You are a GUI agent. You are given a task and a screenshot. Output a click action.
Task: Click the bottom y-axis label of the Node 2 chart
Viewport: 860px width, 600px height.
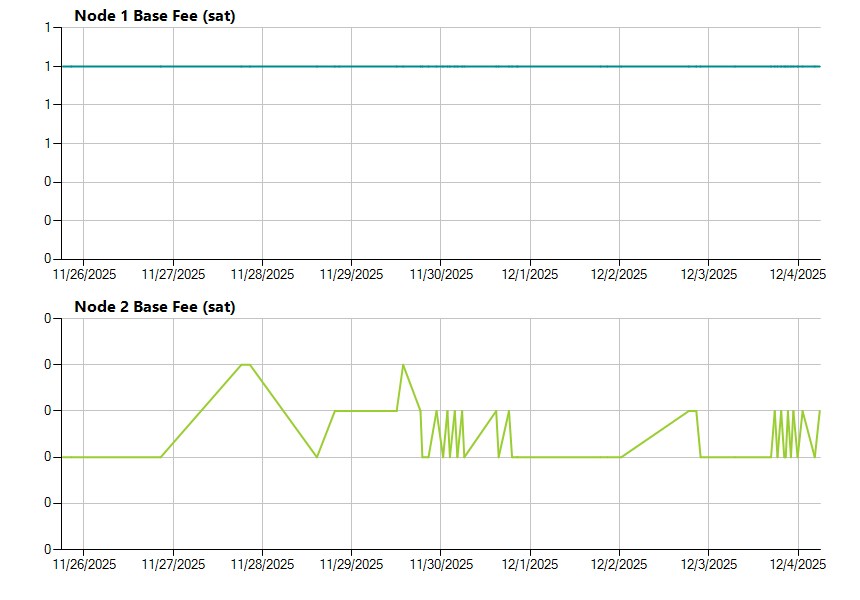46,549
